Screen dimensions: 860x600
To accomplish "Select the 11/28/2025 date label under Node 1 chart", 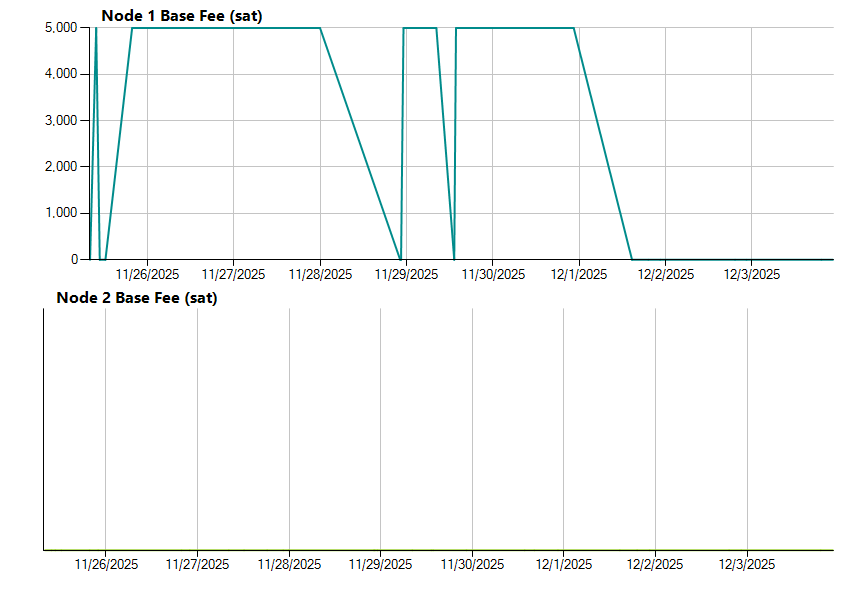I will point(320,274).
